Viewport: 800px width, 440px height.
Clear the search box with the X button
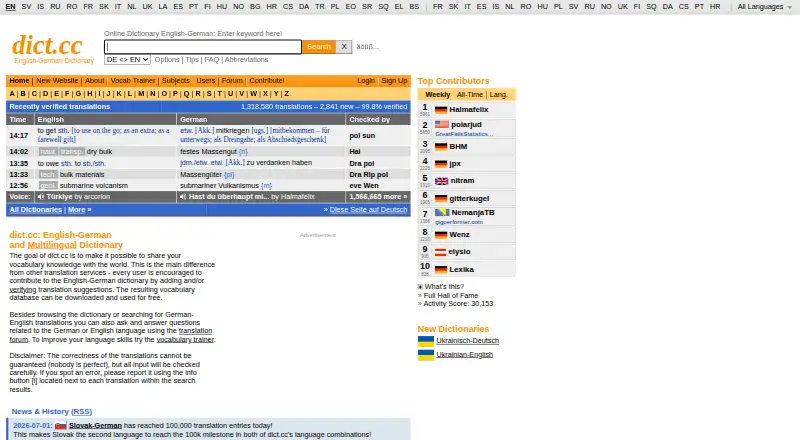point(344,46)
